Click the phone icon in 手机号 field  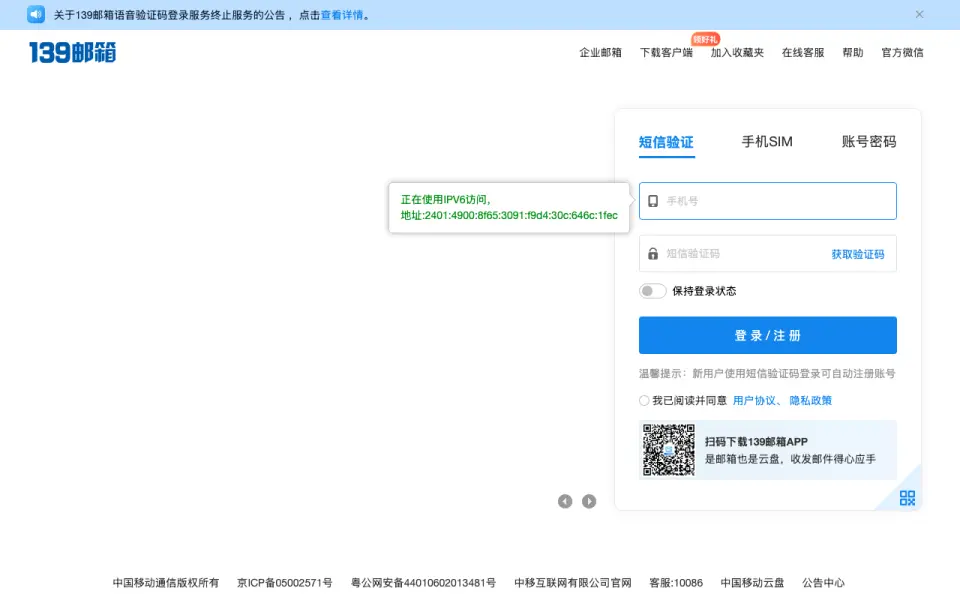653,201
